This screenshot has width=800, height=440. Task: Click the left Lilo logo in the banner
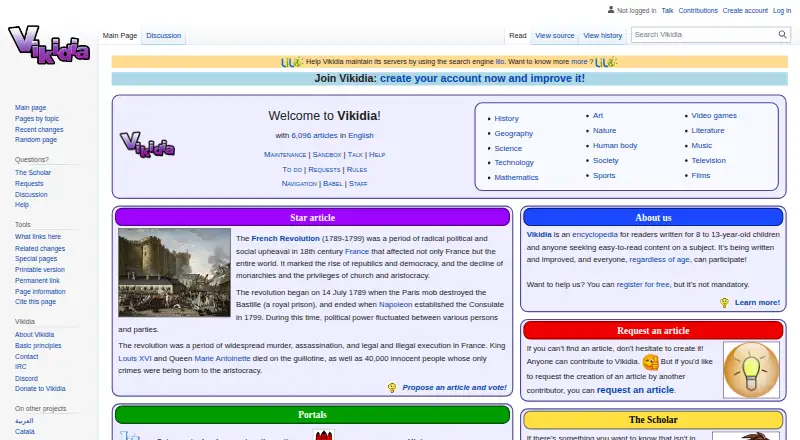[x=292, y=62]
